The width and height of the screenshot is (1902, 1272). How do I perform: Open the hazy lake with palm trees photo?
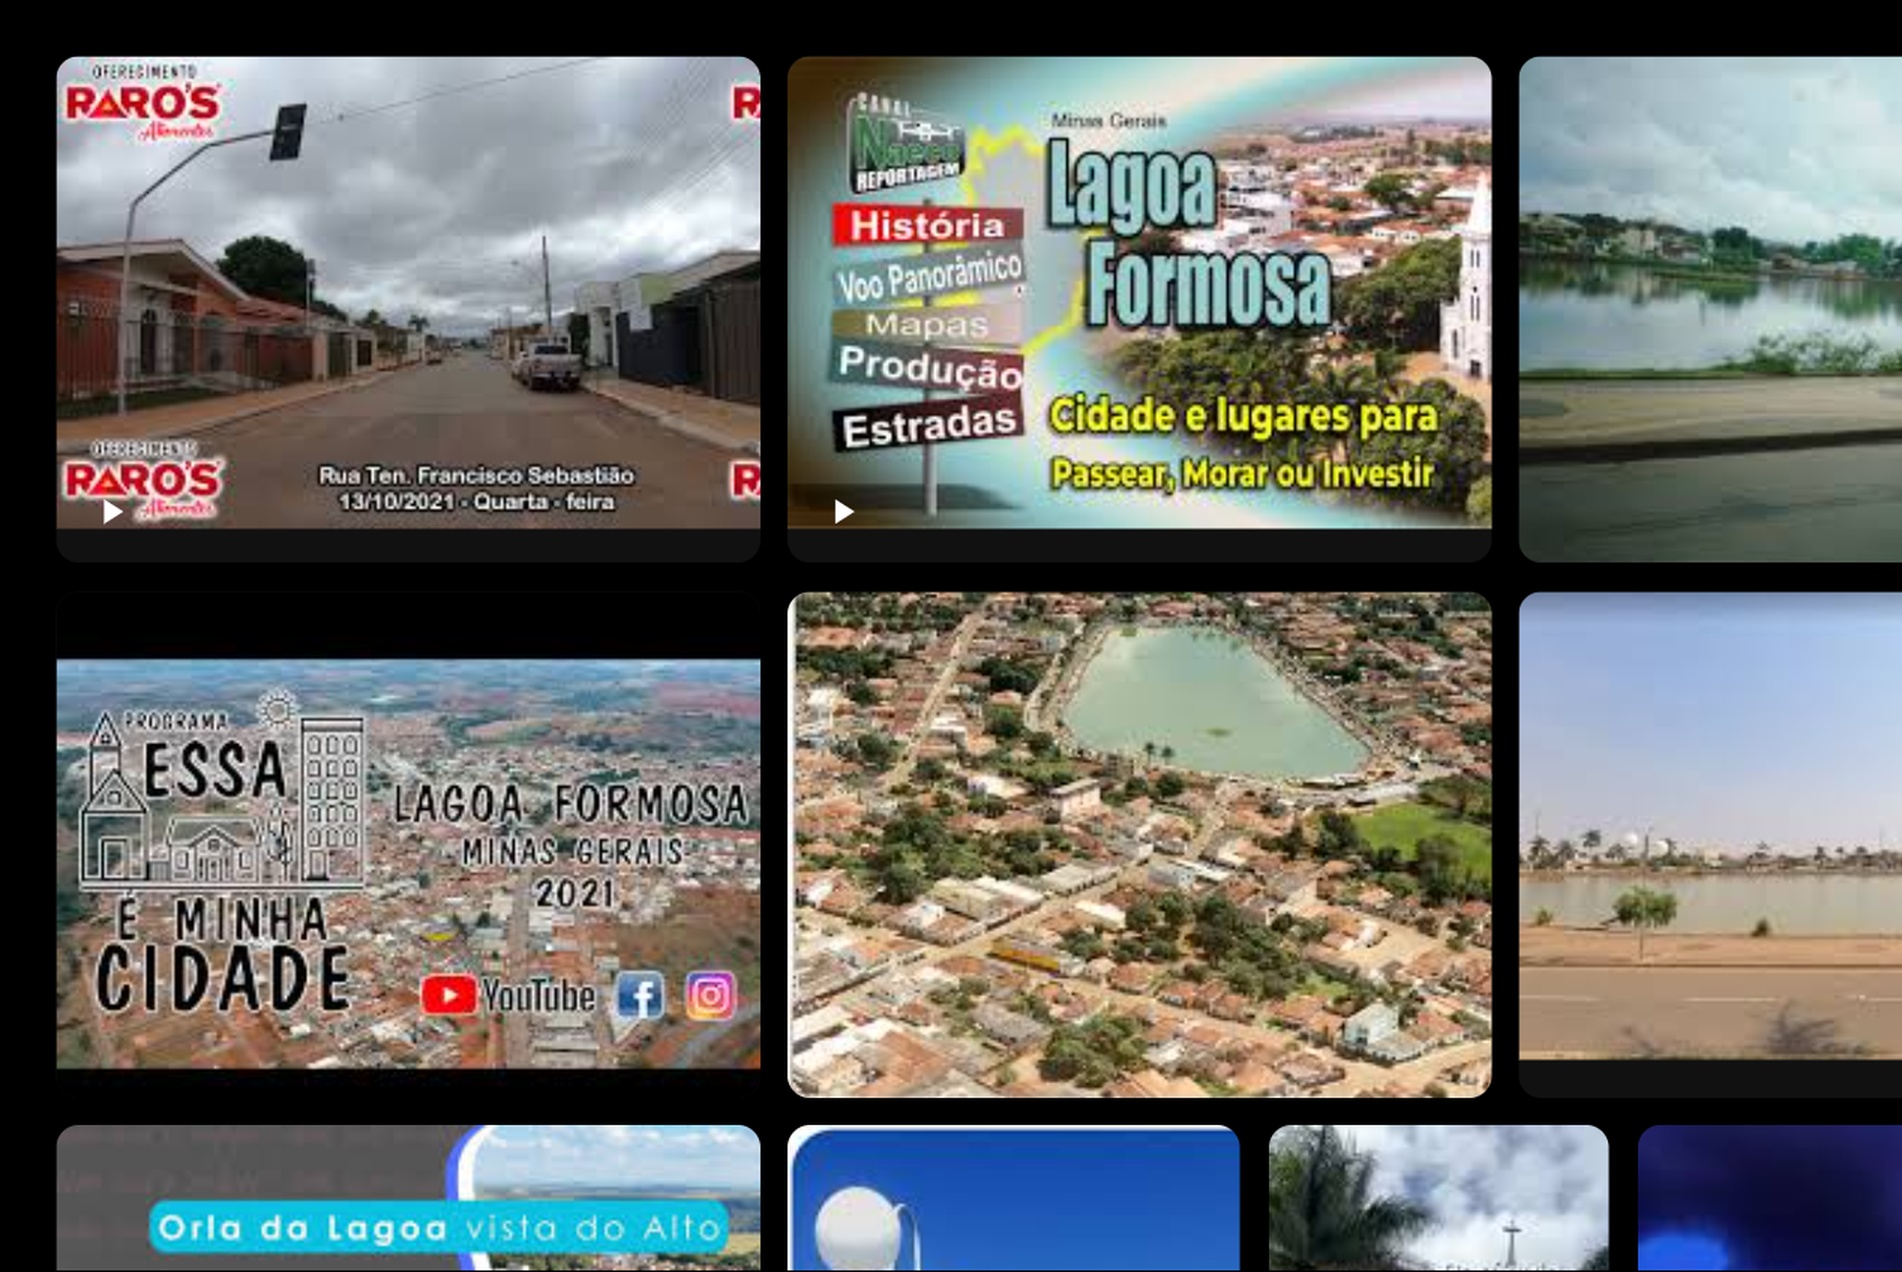tap(1710, 843)
